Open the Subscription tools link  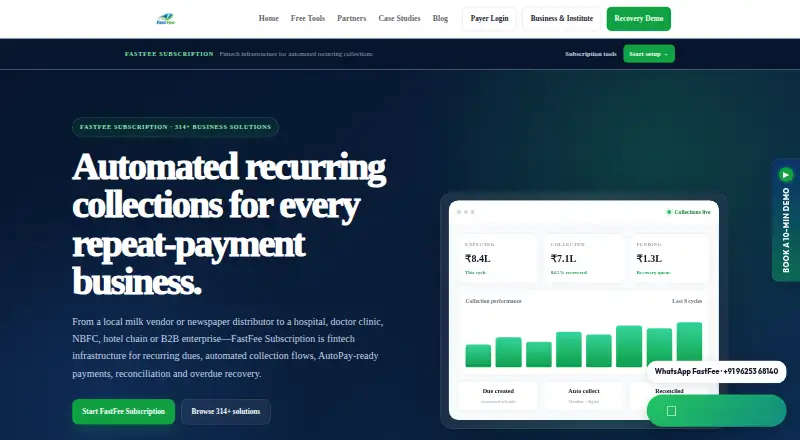(591, 54)
